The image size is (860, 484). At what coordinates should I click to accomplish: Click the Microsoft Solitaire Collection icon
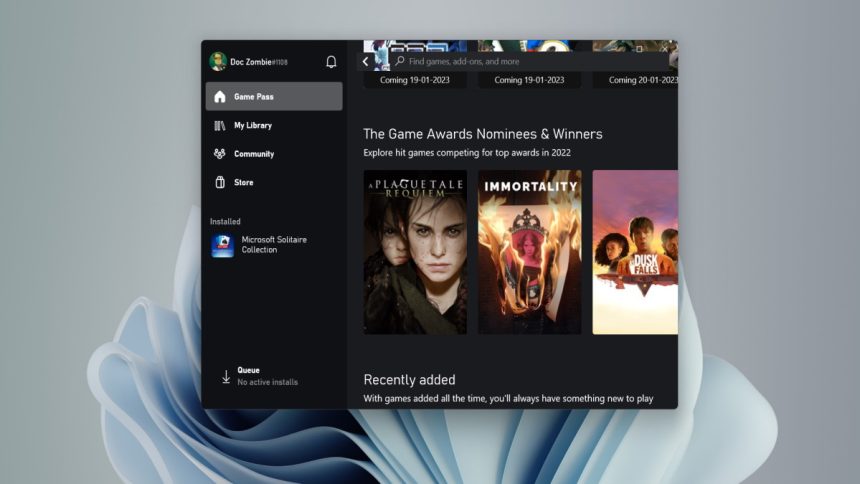(223, 245)
